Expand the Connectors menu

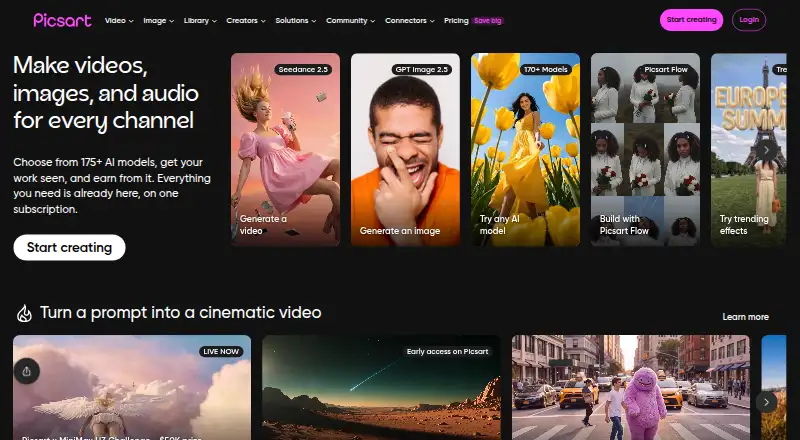[x=410, y=21]
